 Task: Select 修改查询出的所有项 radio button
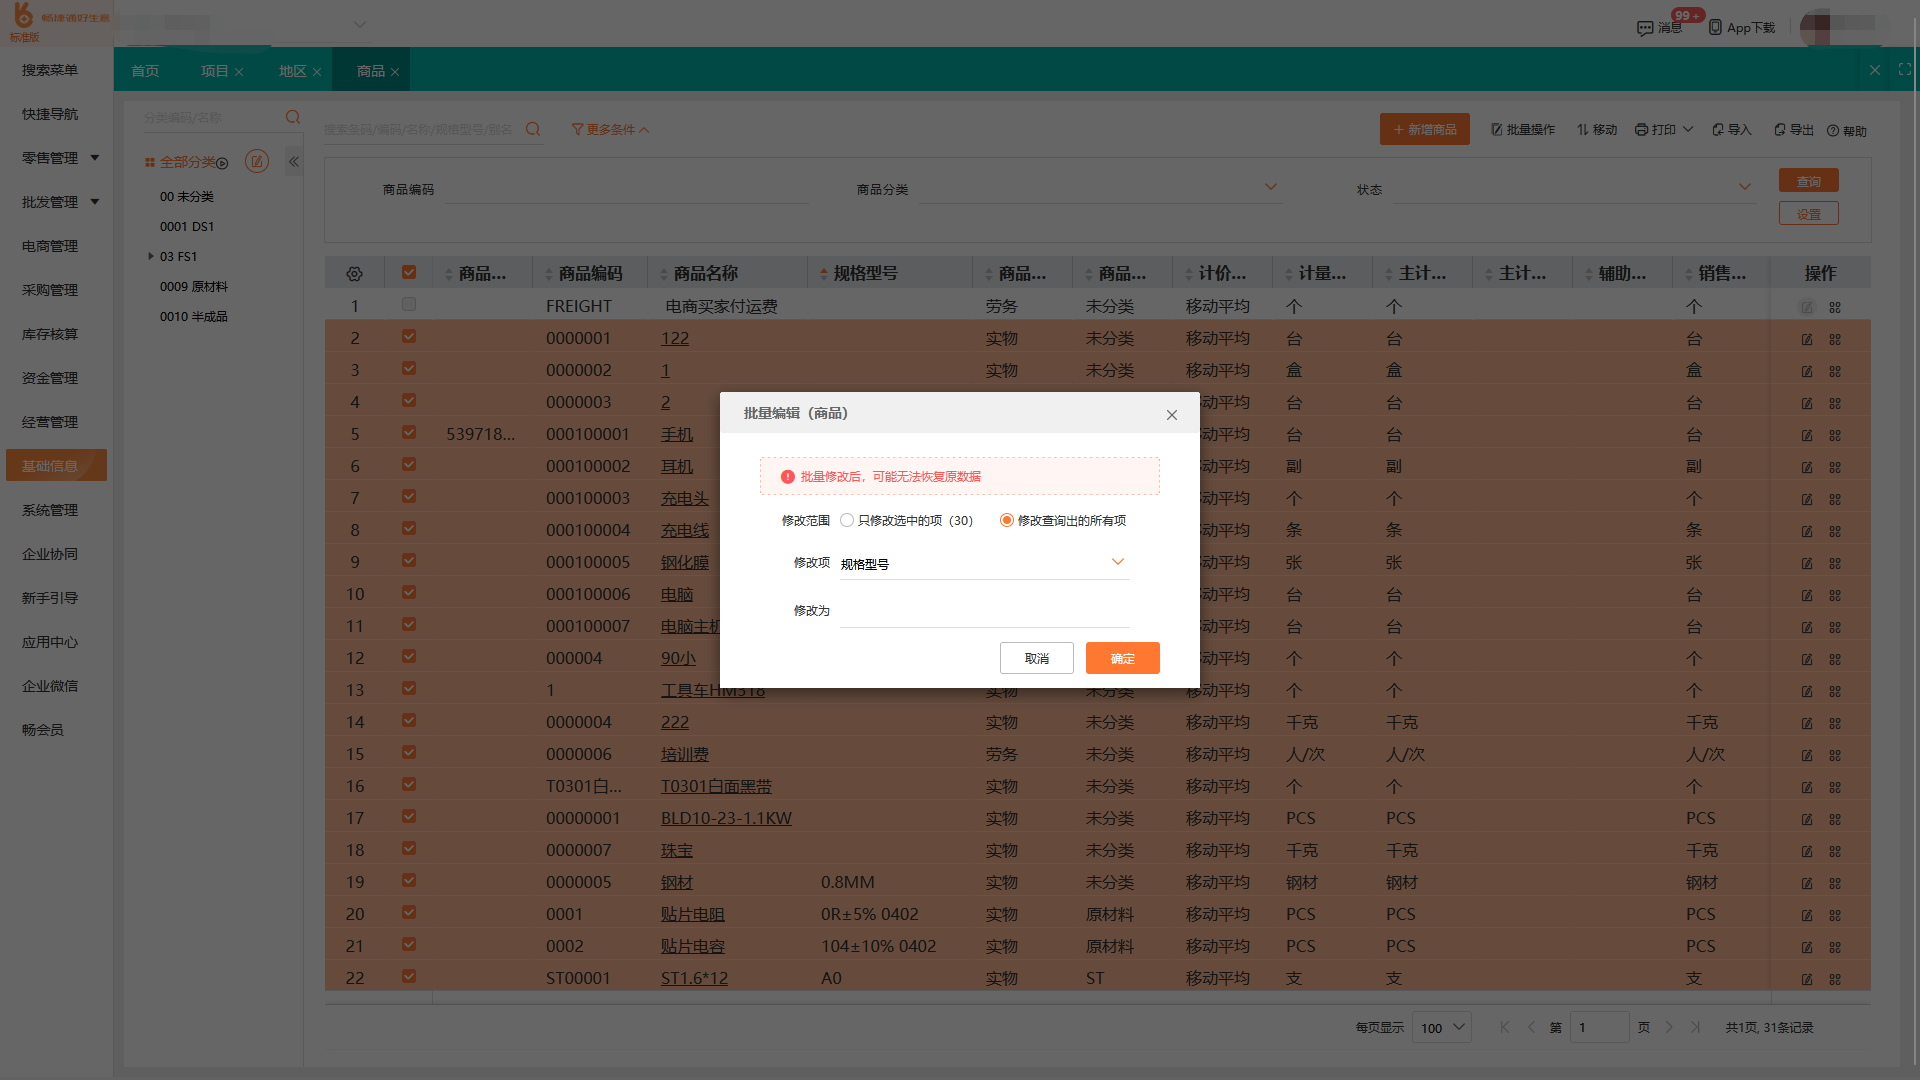[x=1006, y=520]
